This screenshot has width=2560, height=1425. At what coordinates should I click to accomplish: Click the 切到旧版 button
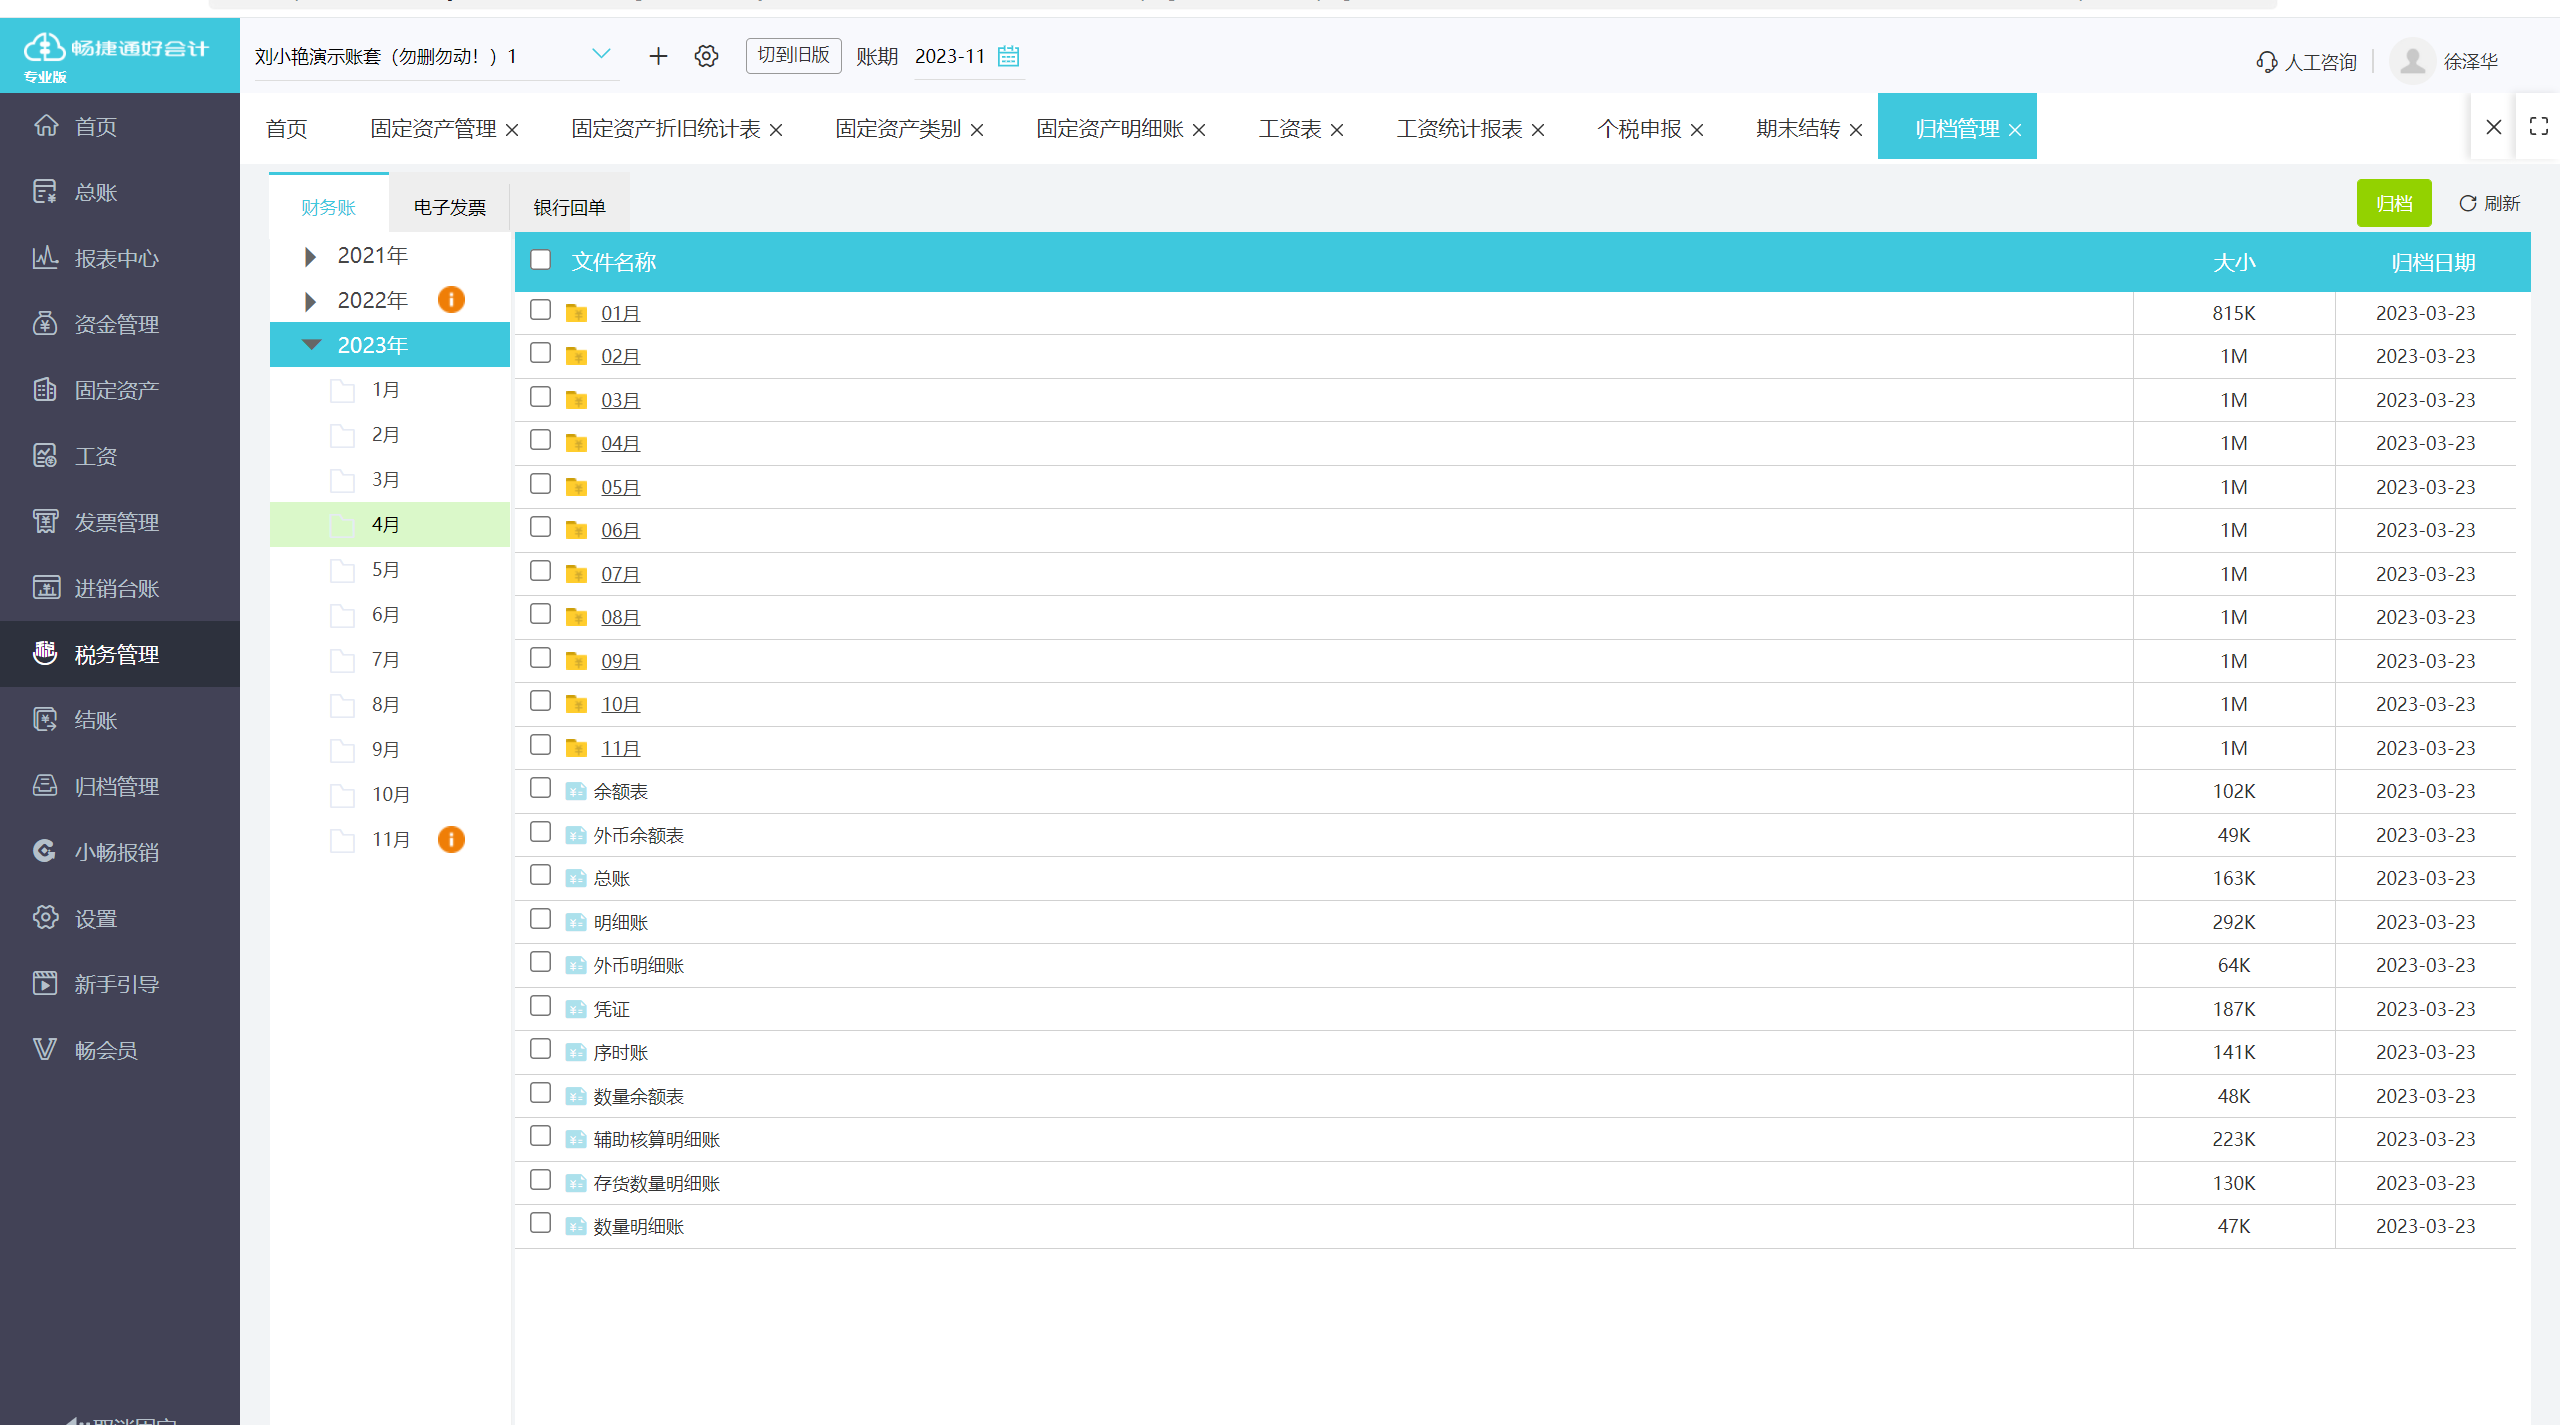pyautogui.click(x=793, y=58)
